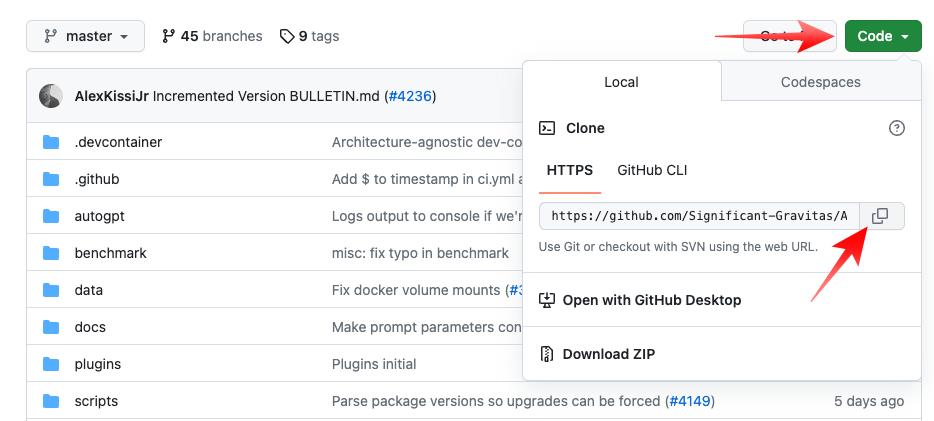The width and height of the screenshot is (934, 421).
Task: Open the docs folder
Action: [90, 327]
